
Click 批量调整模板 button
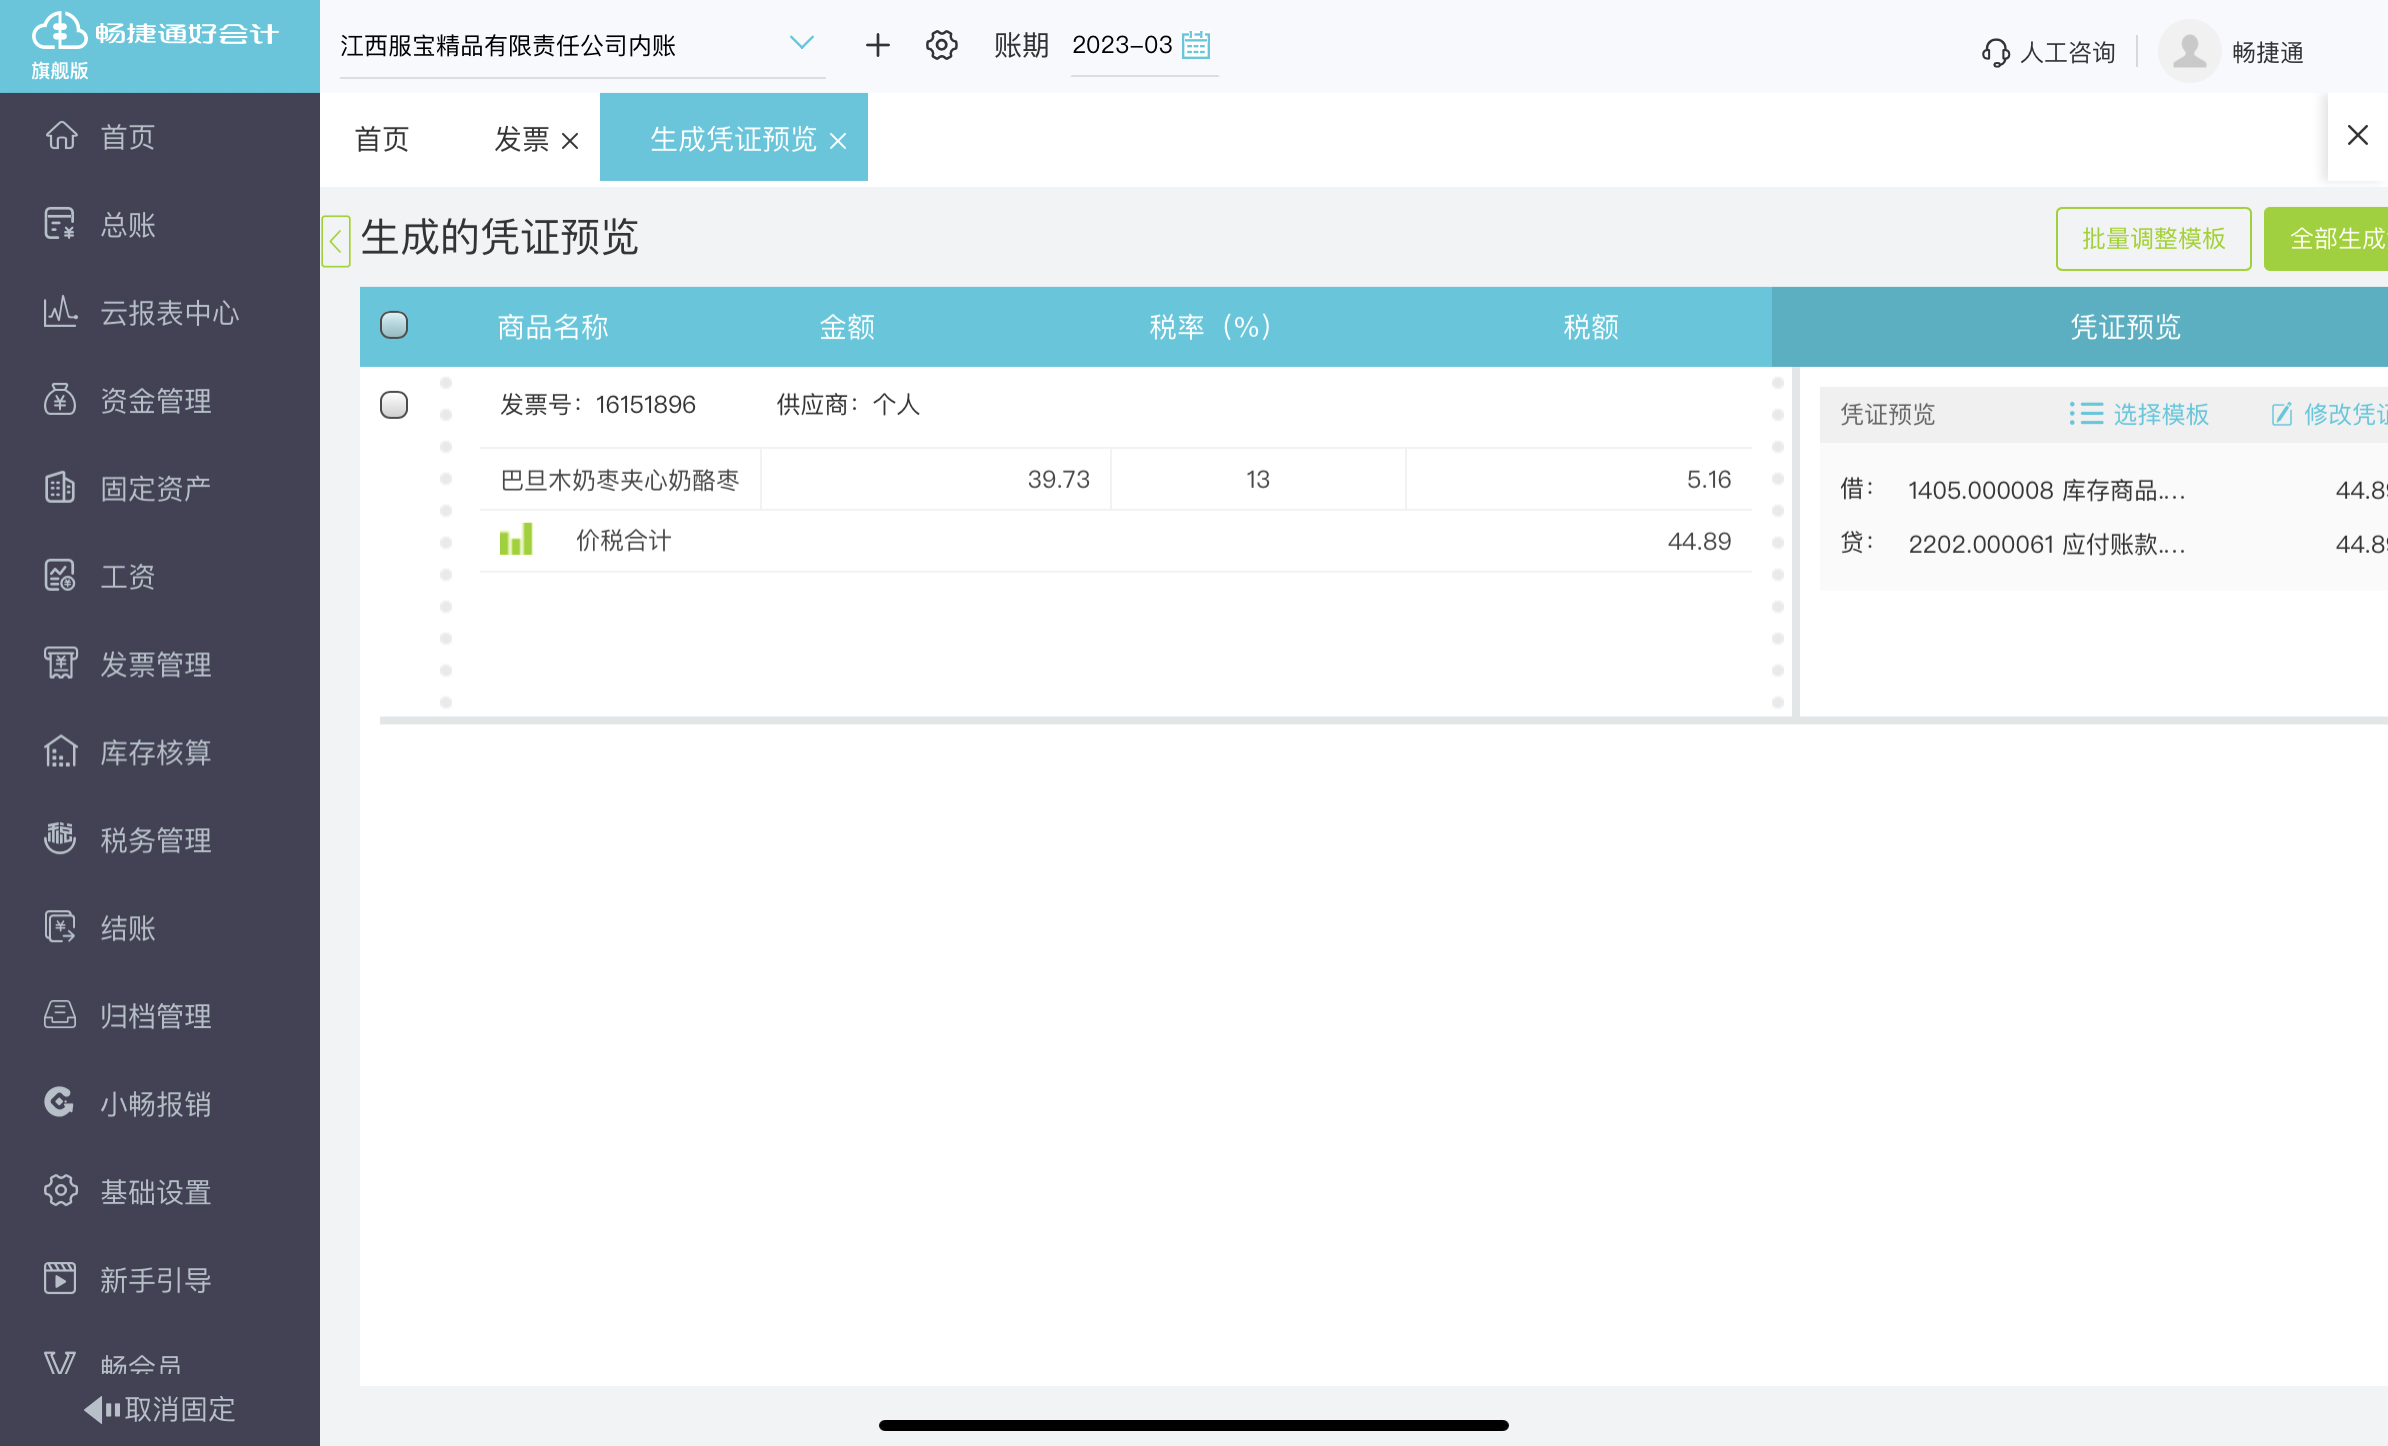coord(2153,239)
